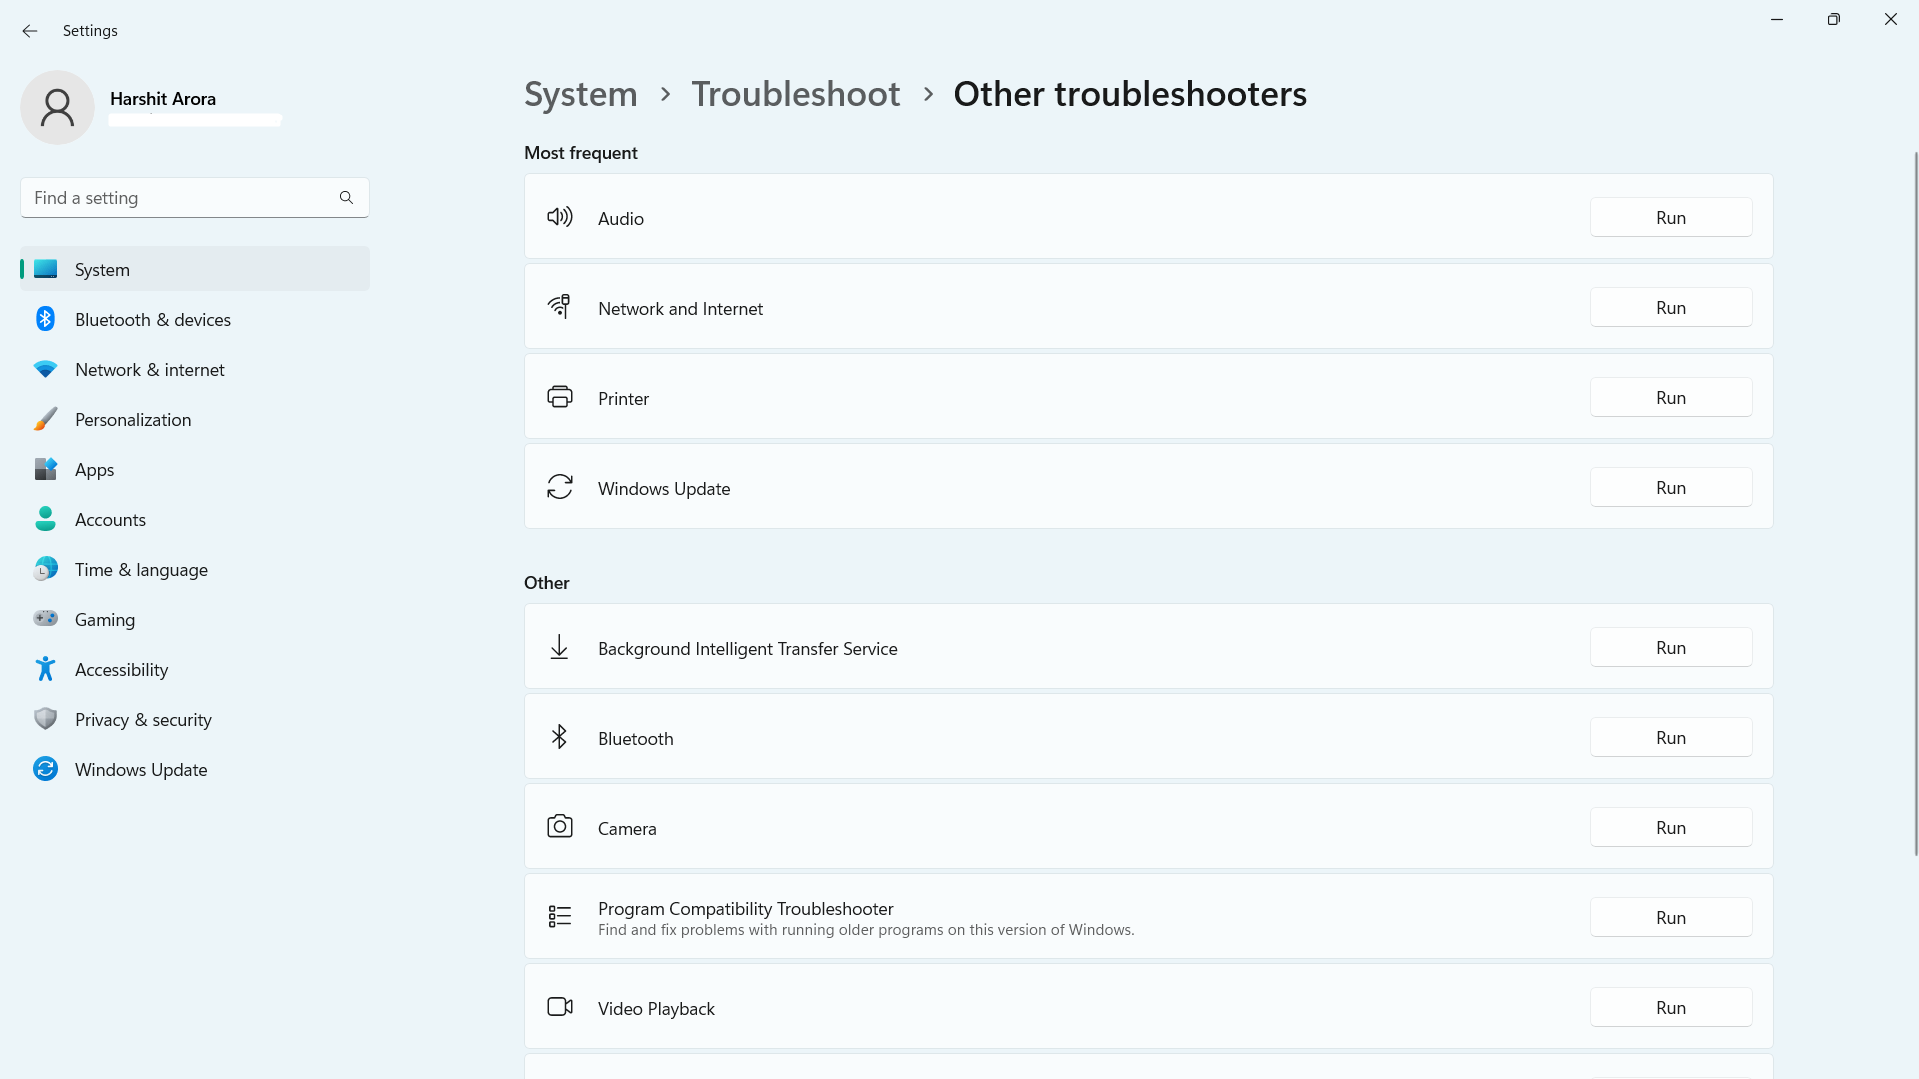
Task: Click the back arrow icon in Settings
Action: point(30,31)
